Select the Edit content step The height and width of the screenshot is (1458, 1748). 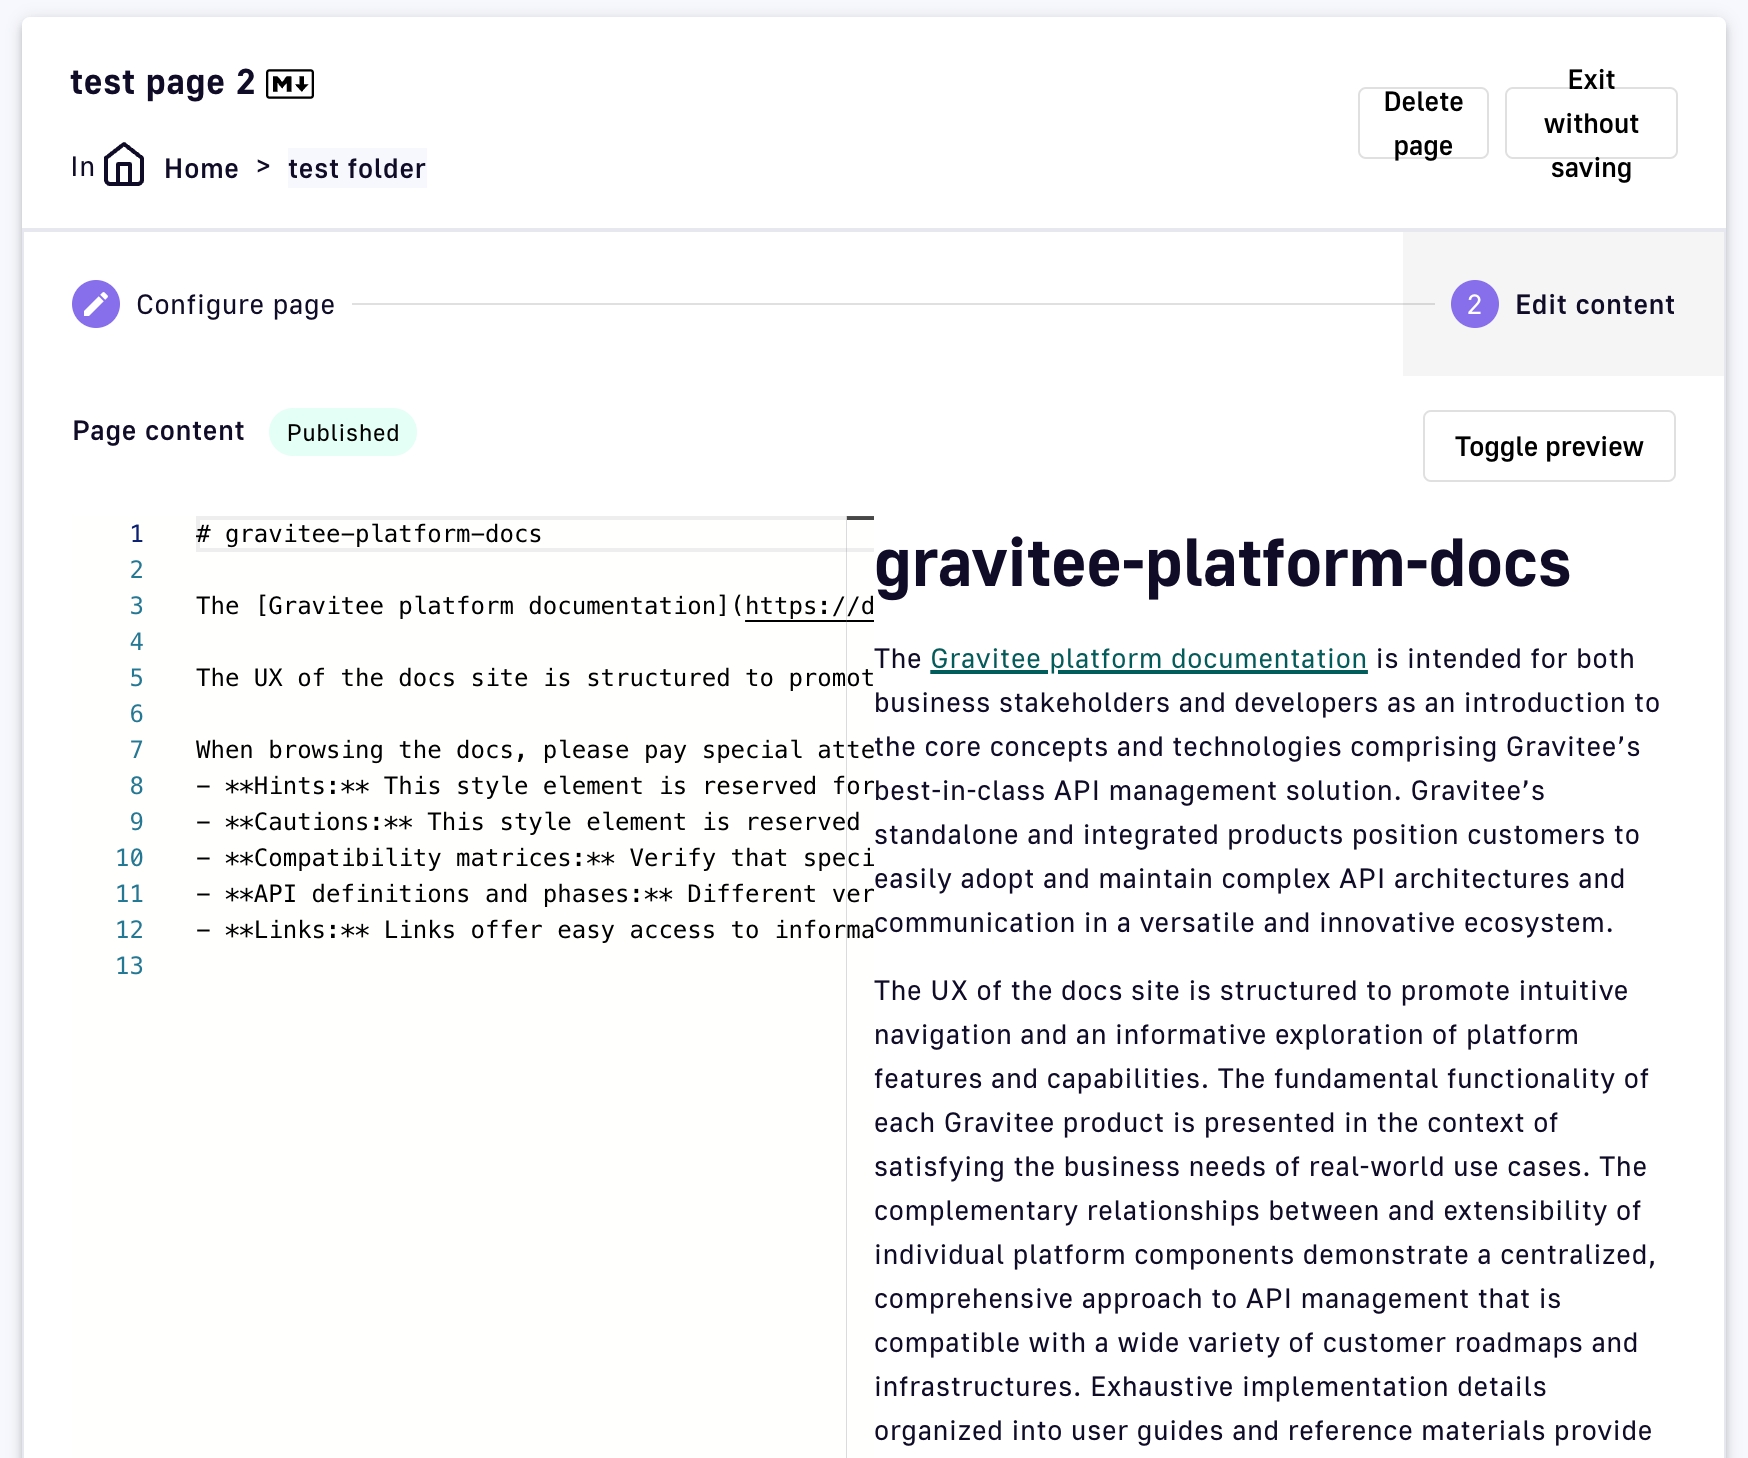[x=1594, y=305]
